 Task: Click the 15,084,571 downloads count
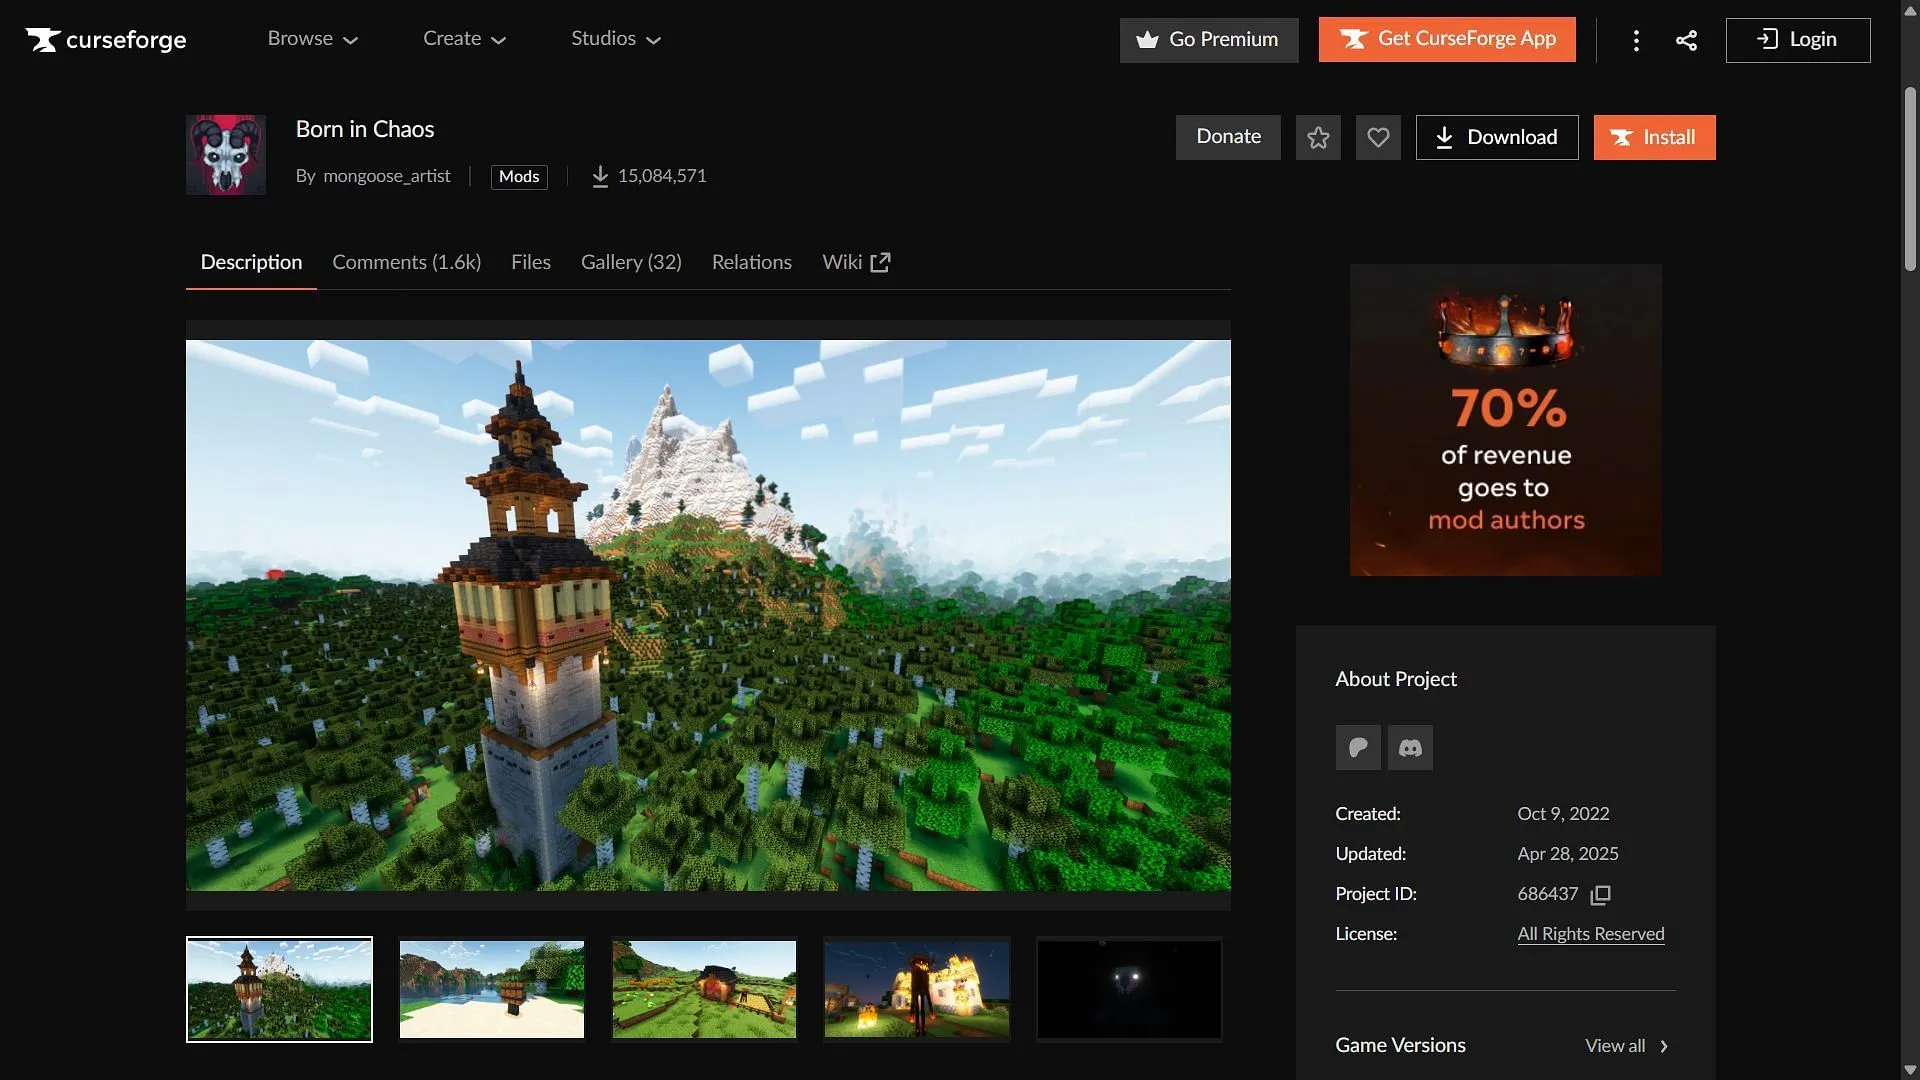(x=662, y=176)
